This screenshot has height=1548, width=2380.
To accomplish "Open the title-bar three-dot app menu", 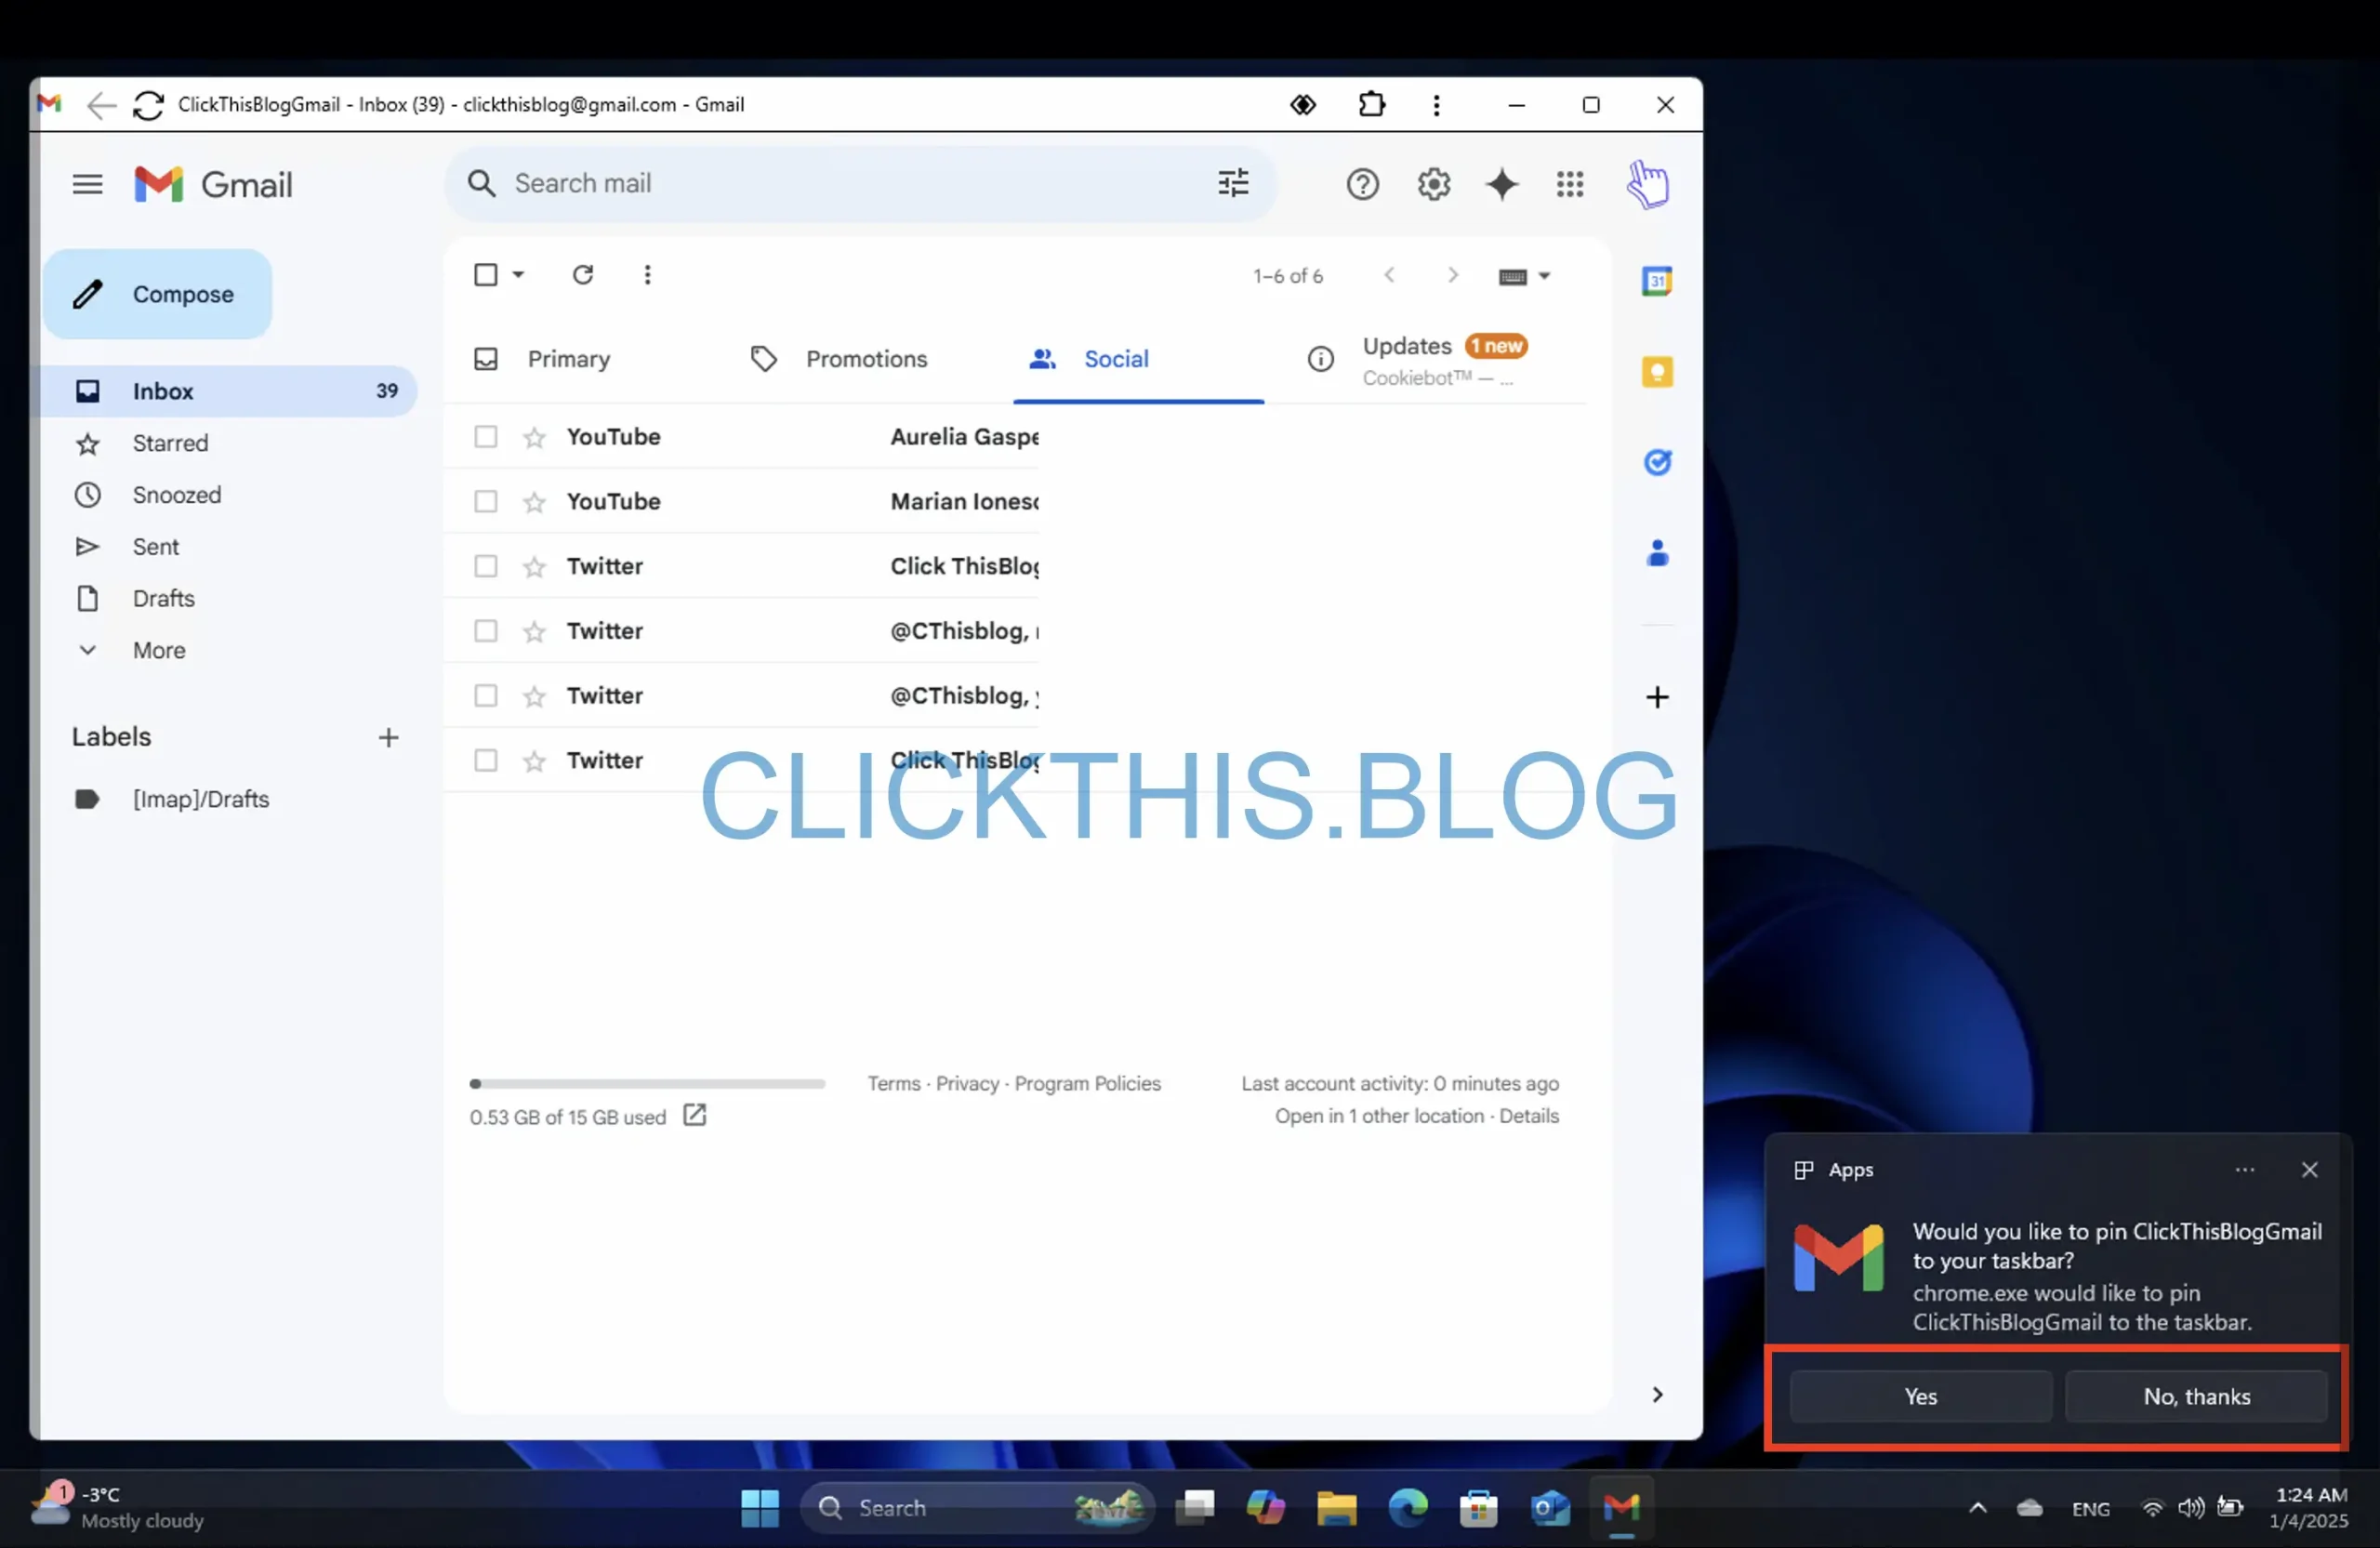I will [1436, 105].
